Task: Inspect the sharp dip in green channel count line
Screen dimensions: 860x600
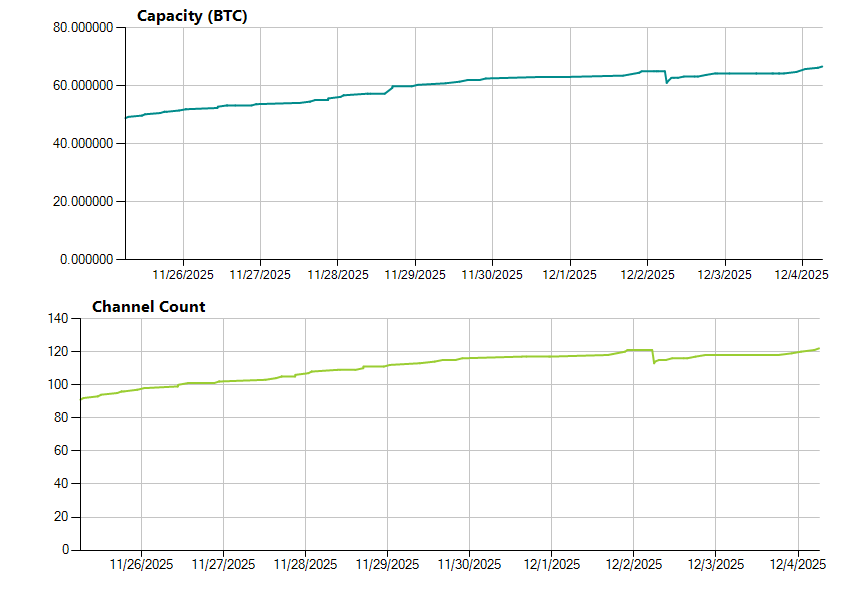Action: (654, 362)
